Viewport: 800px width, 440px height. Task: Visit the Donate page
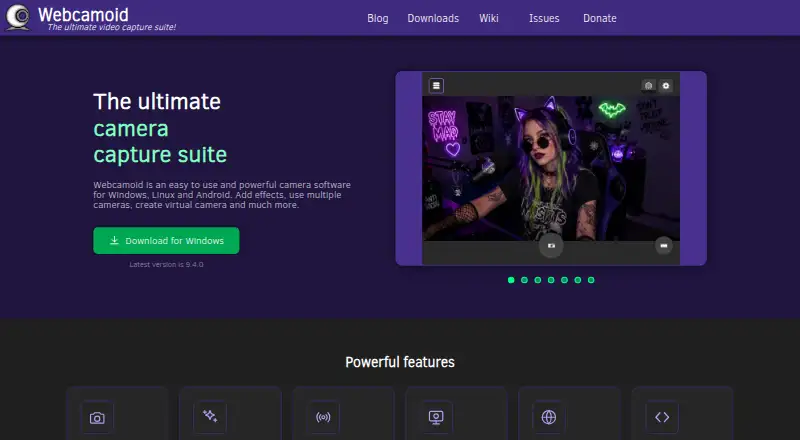[599, 18]
